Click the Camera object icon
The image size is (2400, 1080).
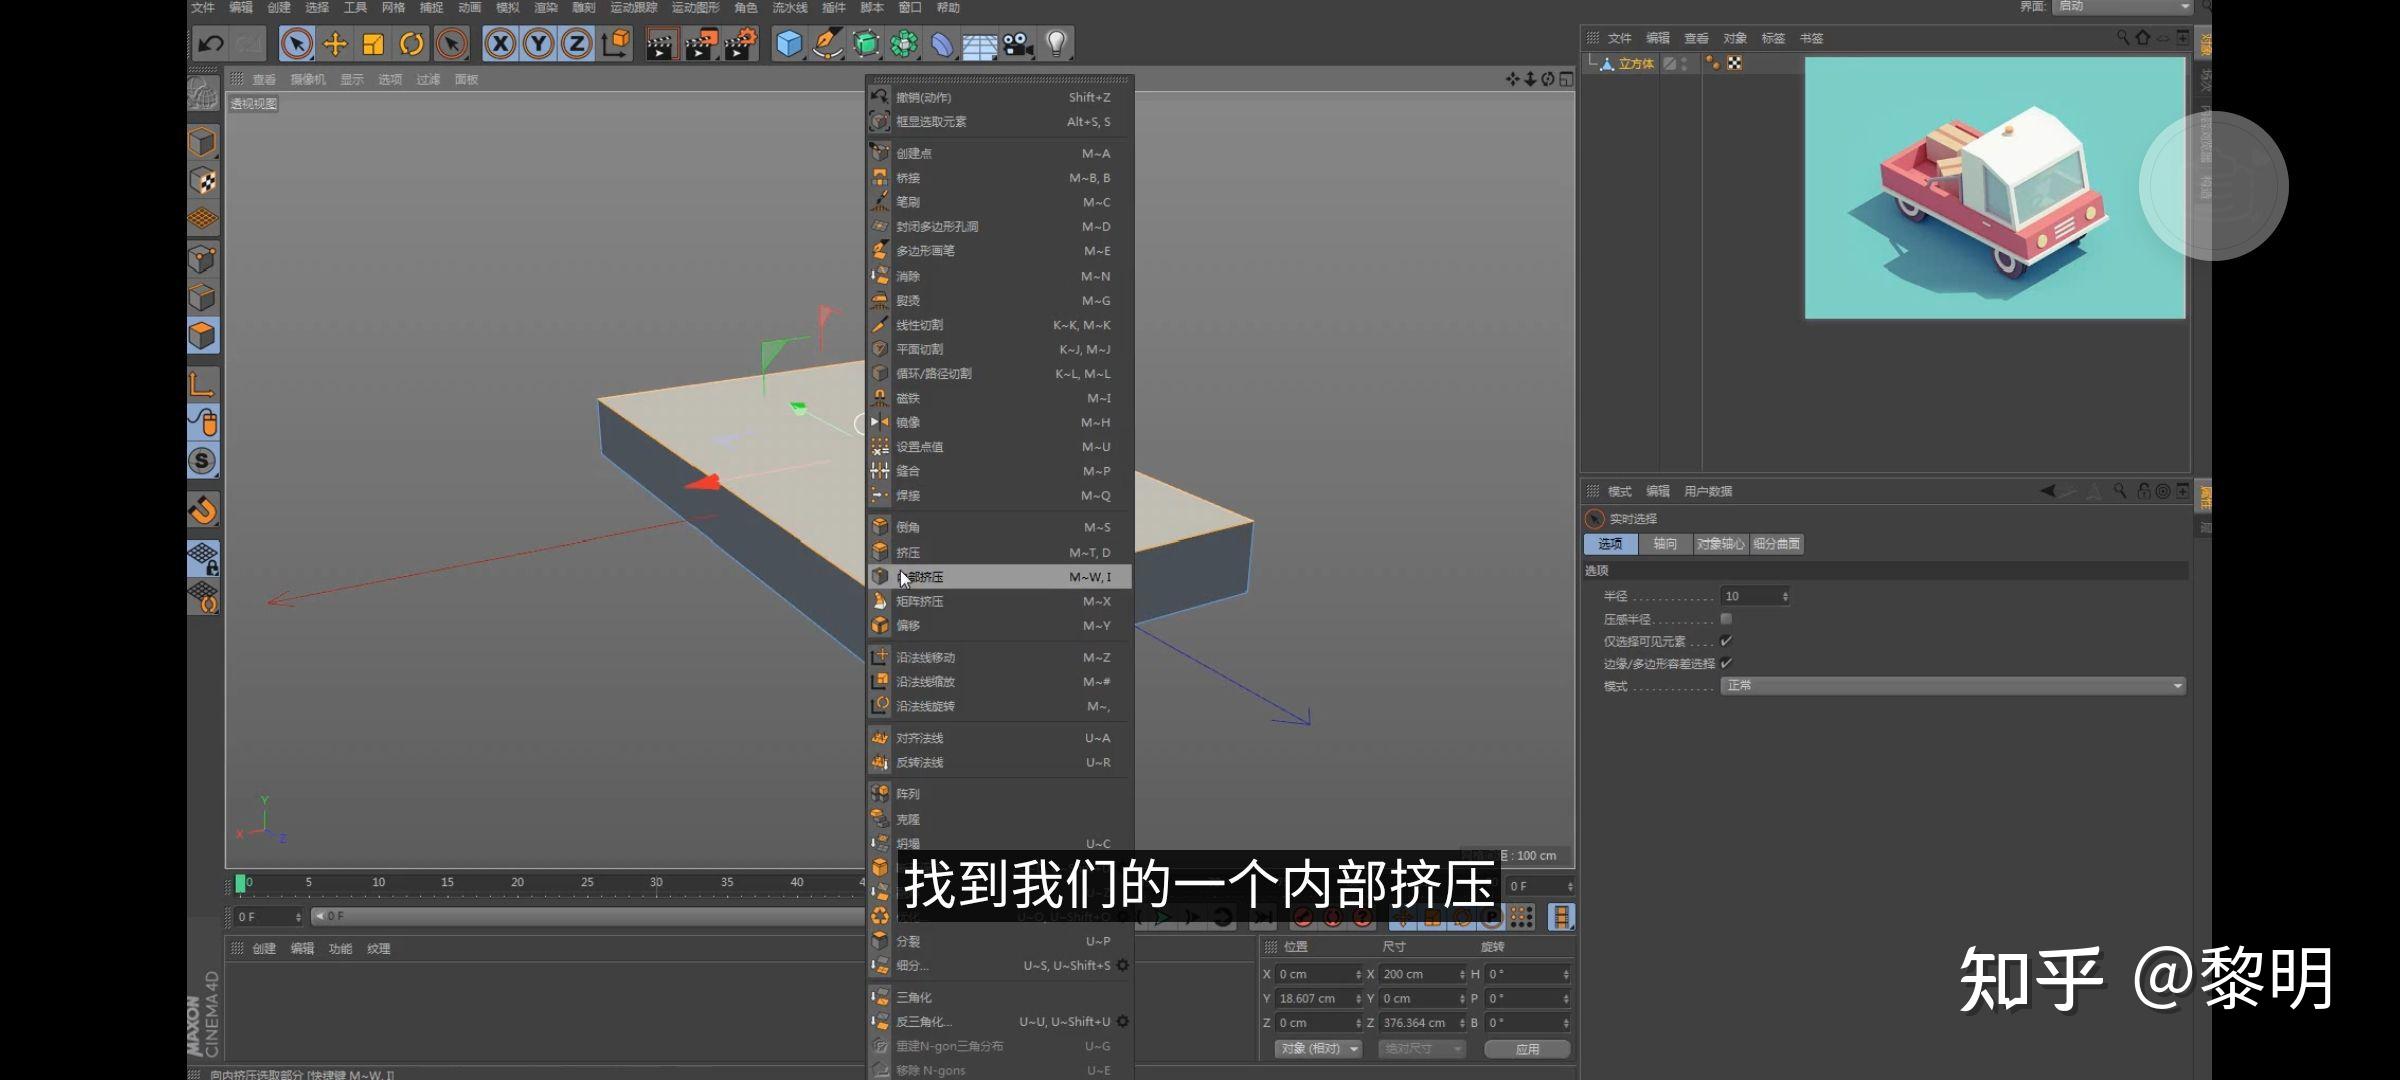(1018, 43)
